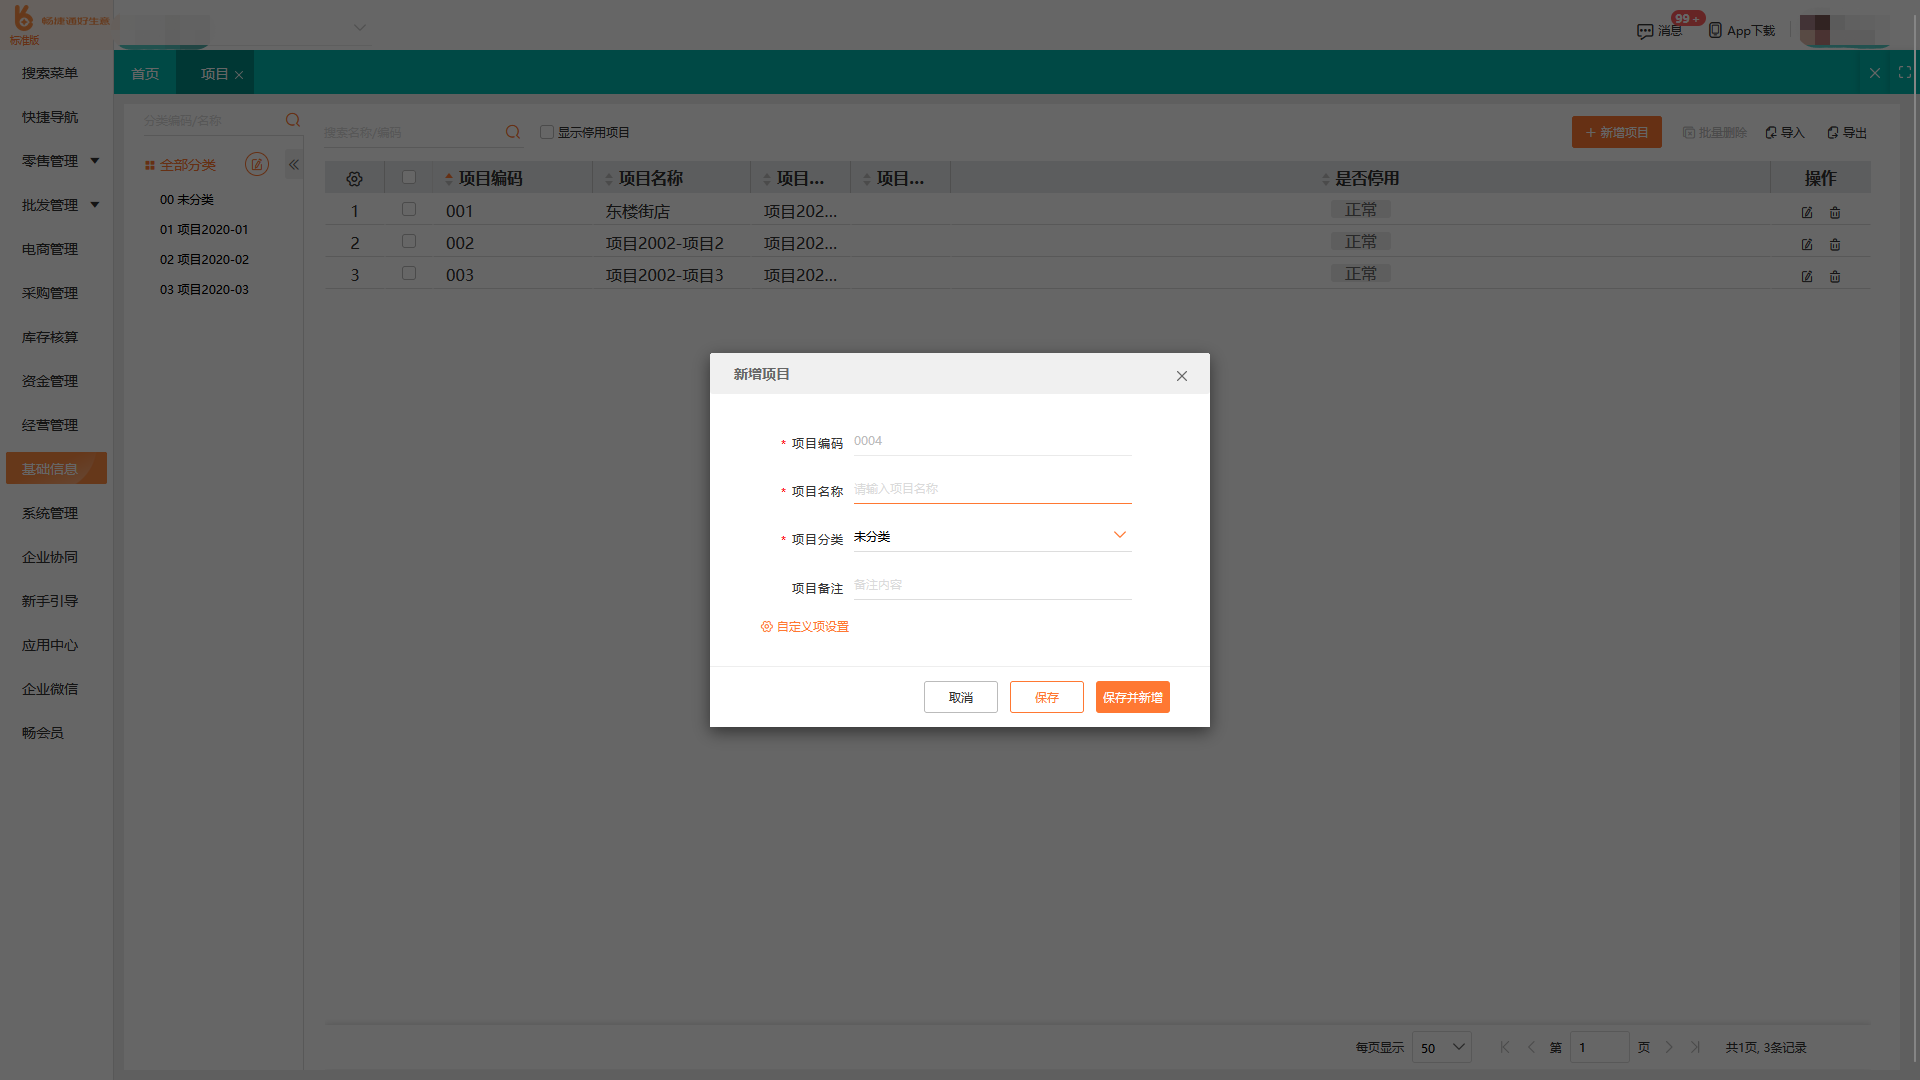Click the edit icon for row 1
The image size is (1920, 1080).
(1807, 212)
